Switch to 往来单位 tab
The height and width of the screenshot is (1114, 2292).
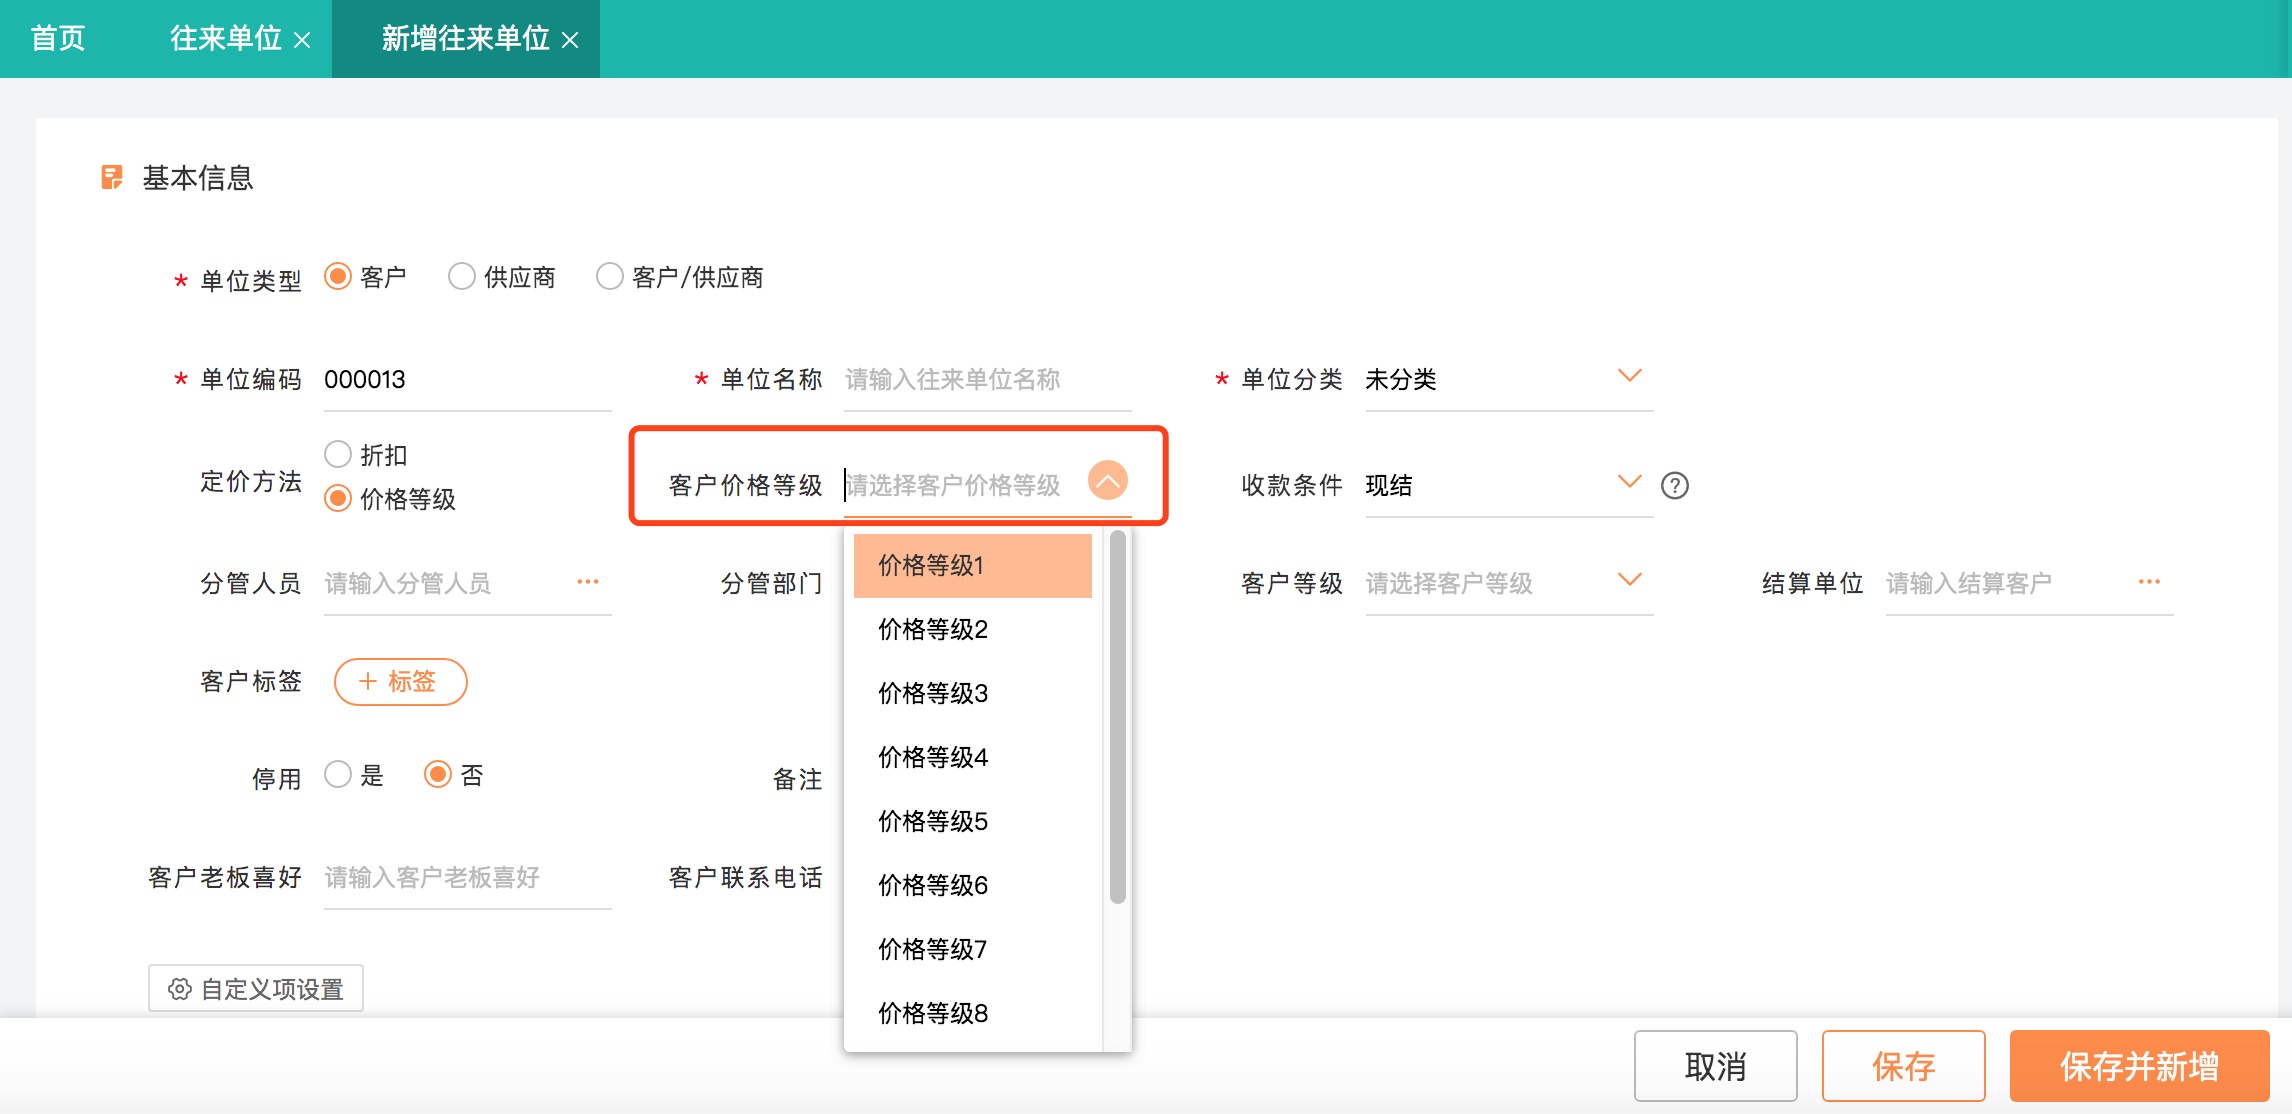tap(229, 39)
